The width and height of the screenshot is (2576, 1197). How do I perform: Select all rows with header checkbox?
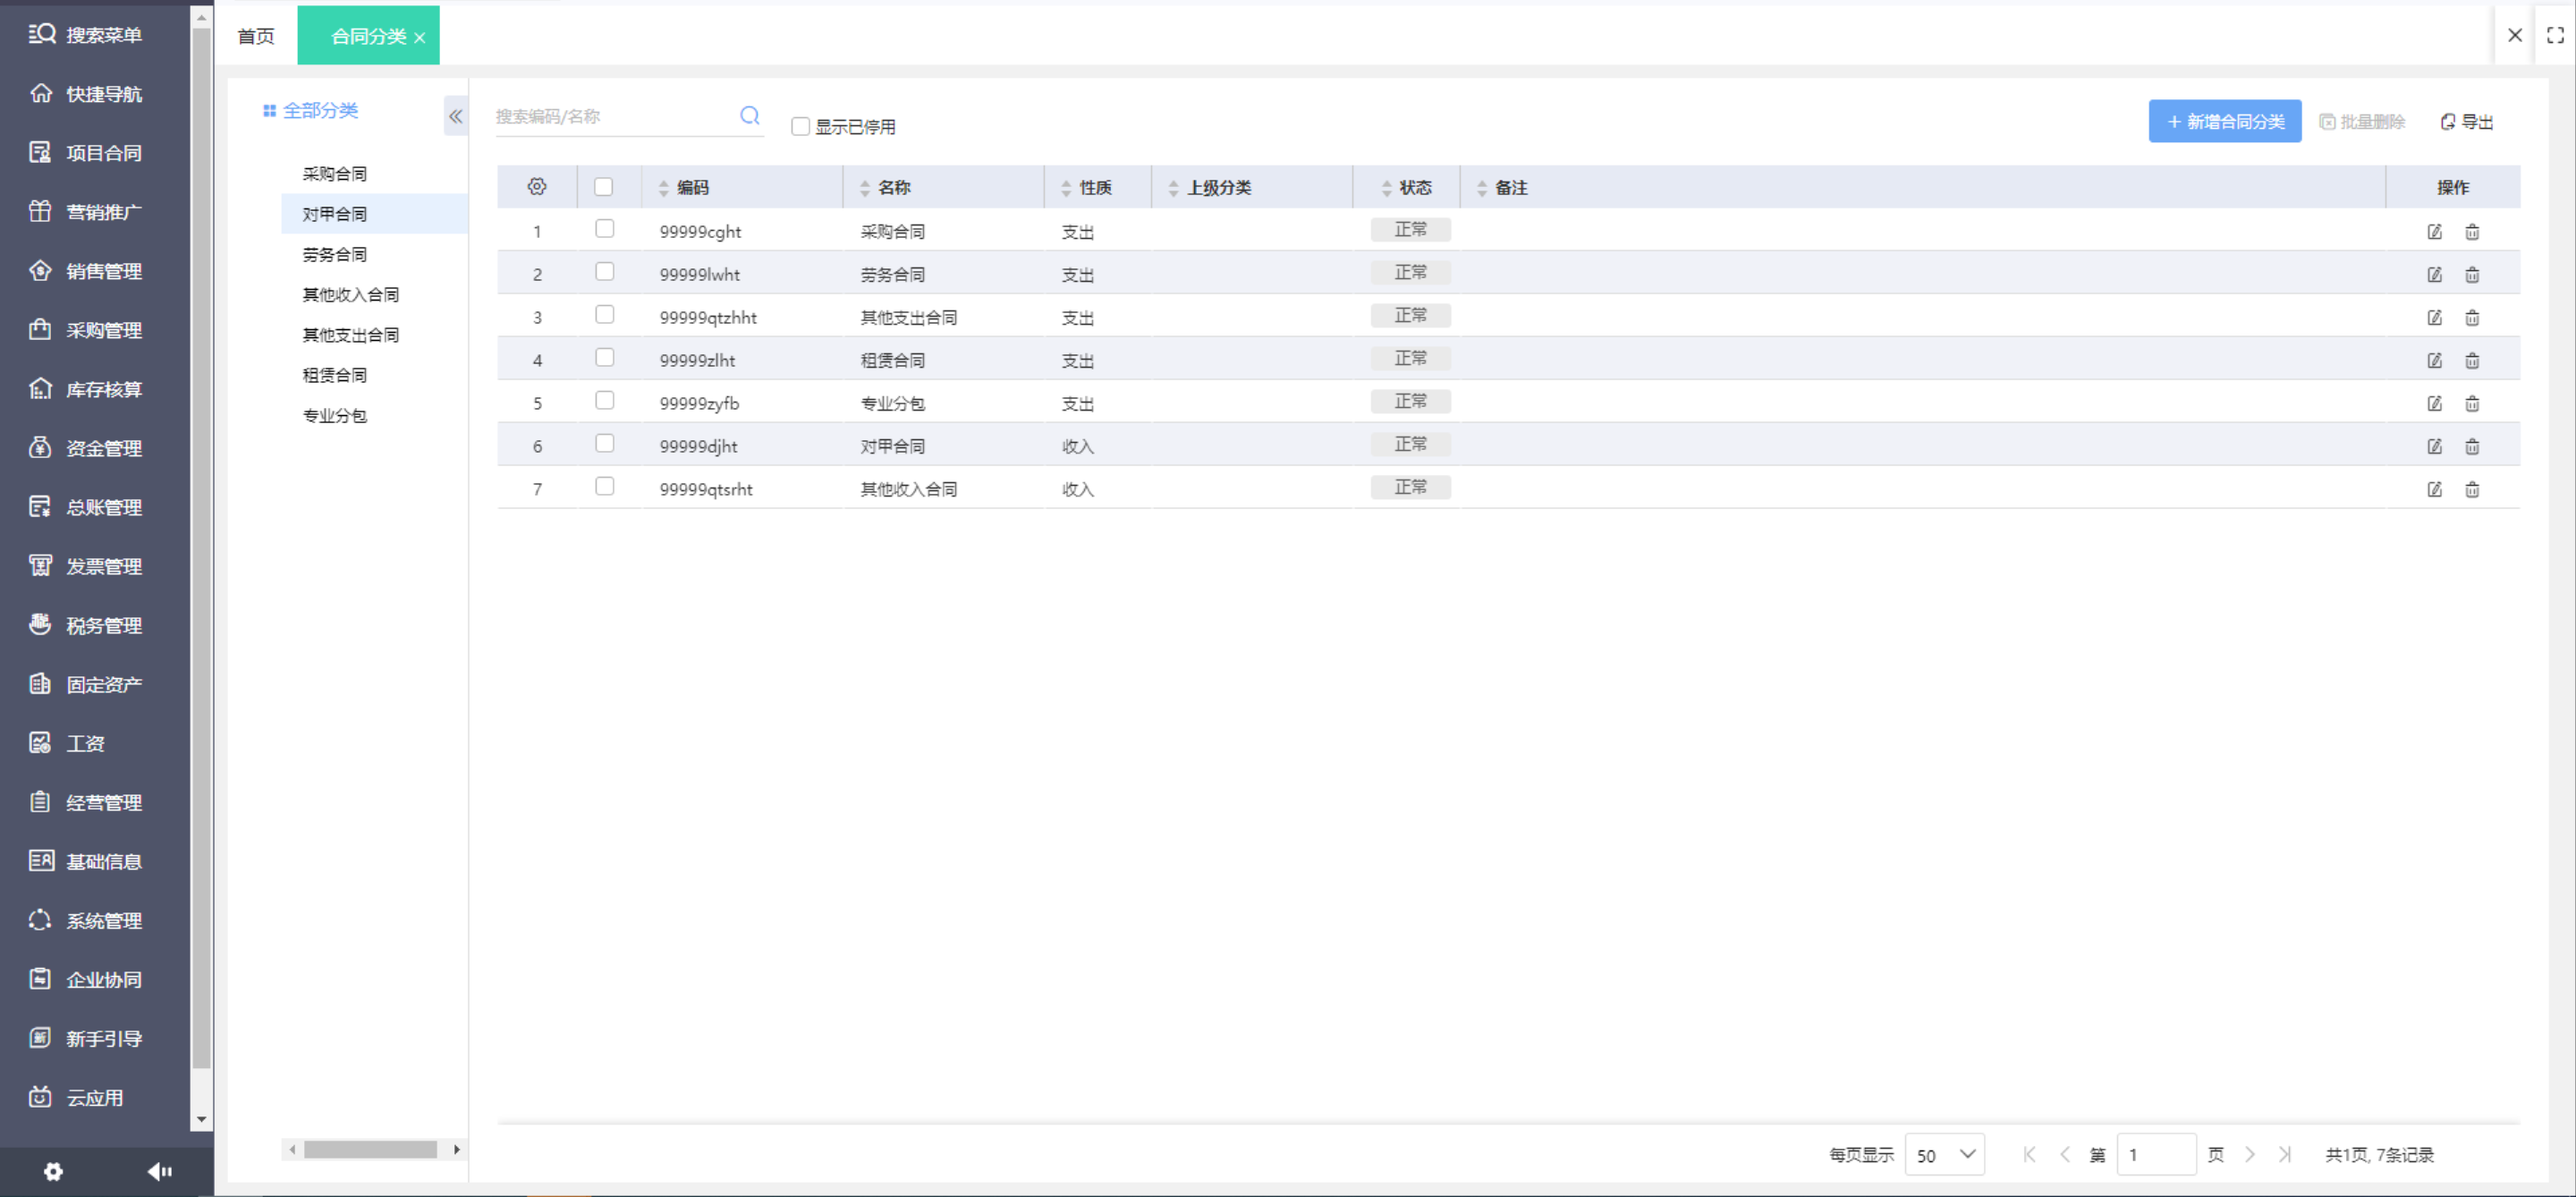(603, 186)
